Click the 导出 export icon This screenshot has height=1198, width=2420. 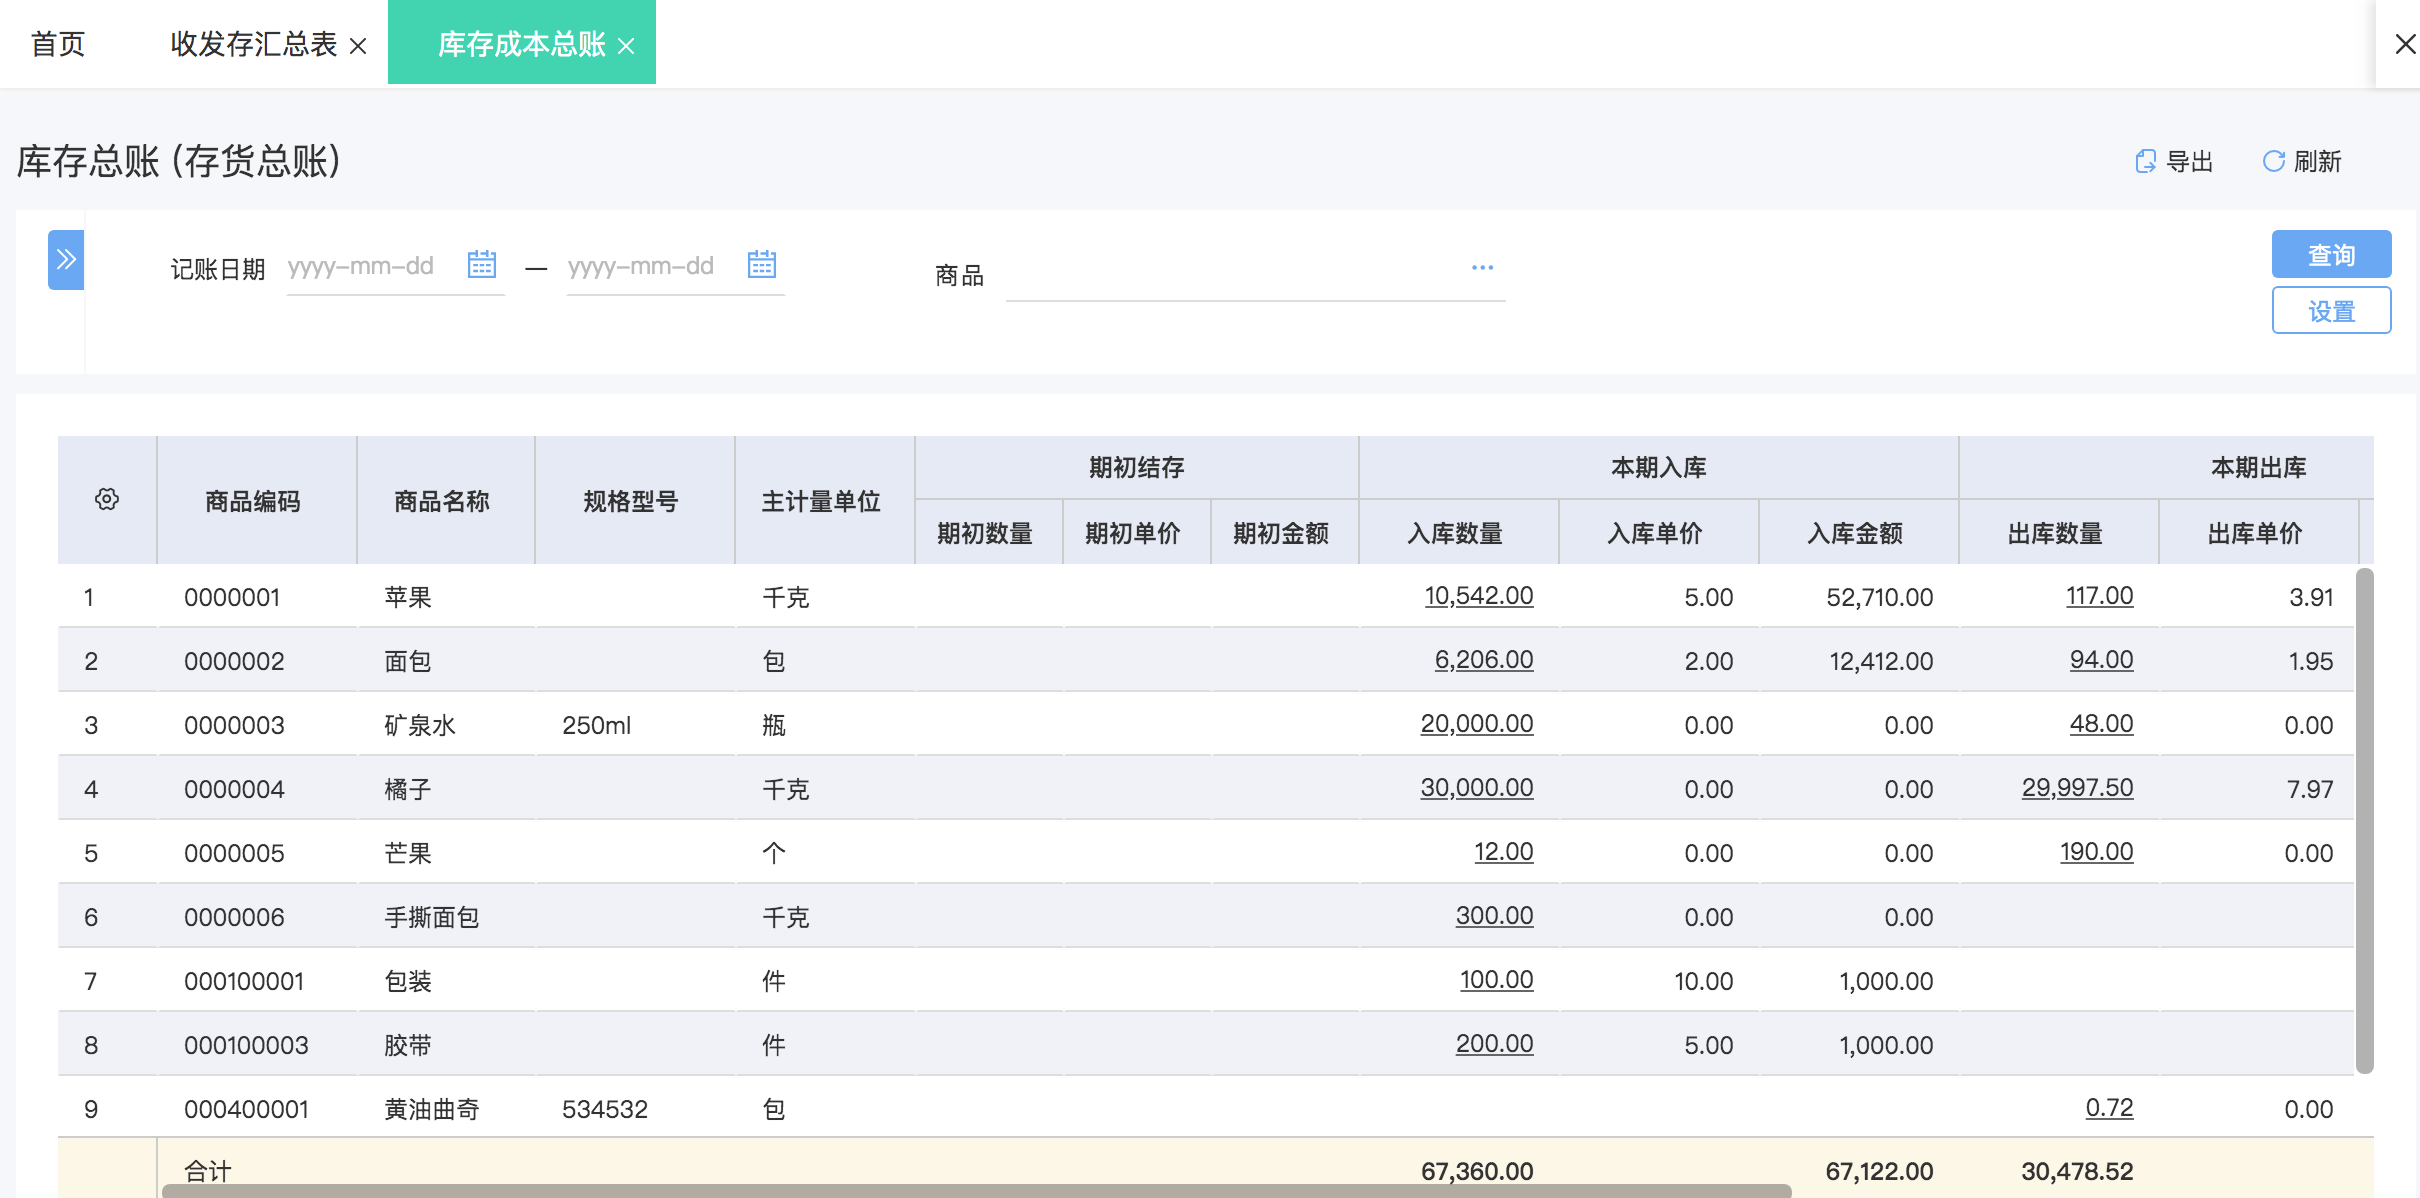(x=2147, y=162)
